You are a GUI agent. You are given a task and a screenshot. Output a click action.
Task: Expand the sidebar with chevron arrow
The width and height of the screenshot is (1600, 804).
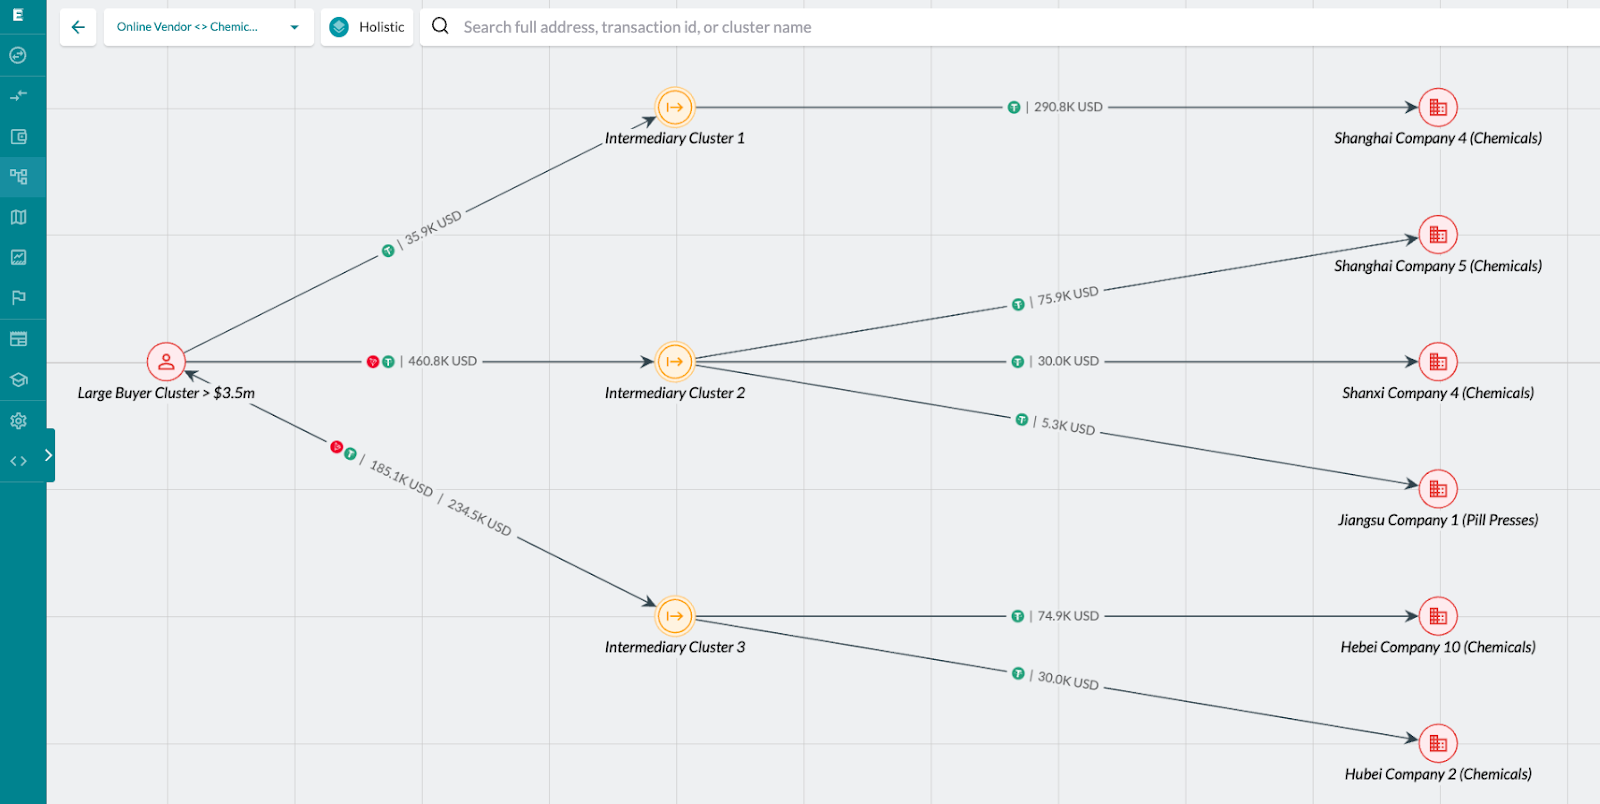pos(48,455)
